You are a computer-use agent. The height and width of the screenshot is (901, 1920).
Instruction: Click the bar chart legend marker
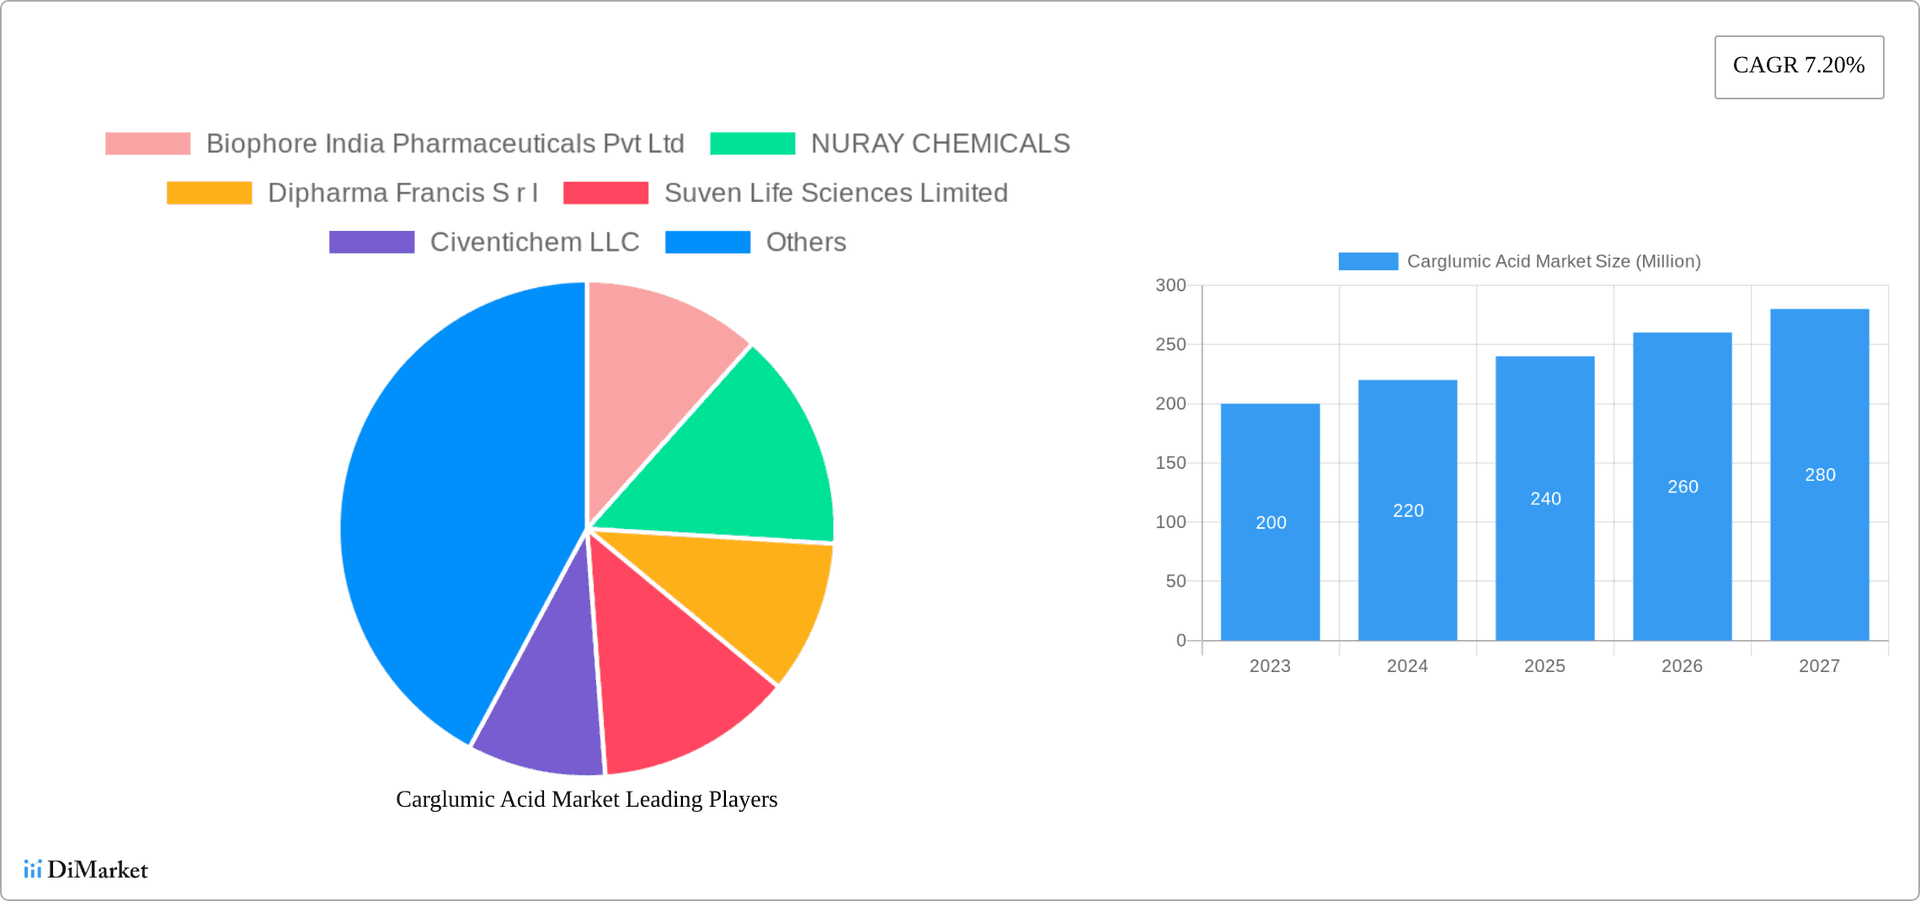coord(1366,261)
